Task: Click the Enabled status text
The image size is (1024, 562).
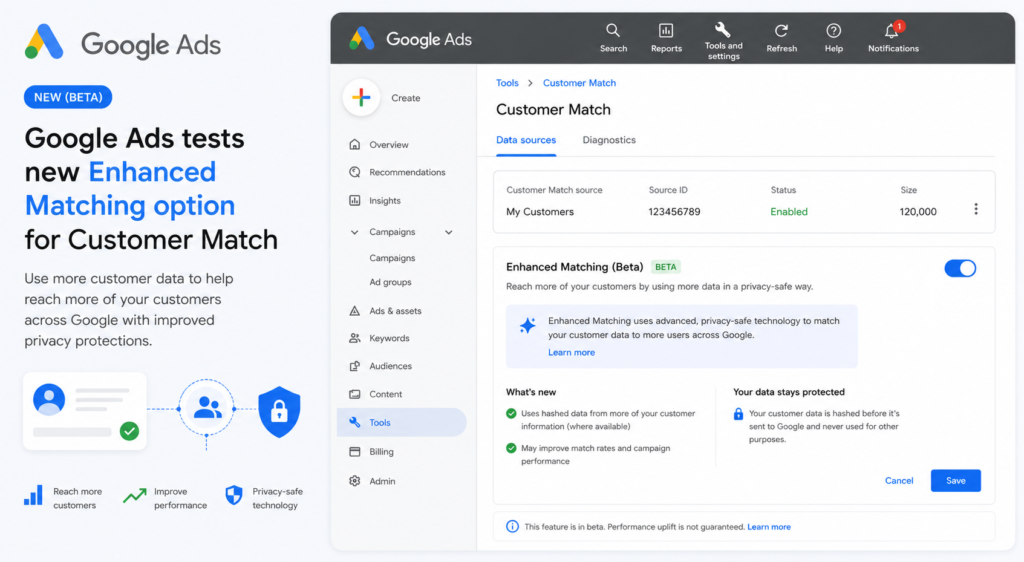Action: (x=788, y=212)
